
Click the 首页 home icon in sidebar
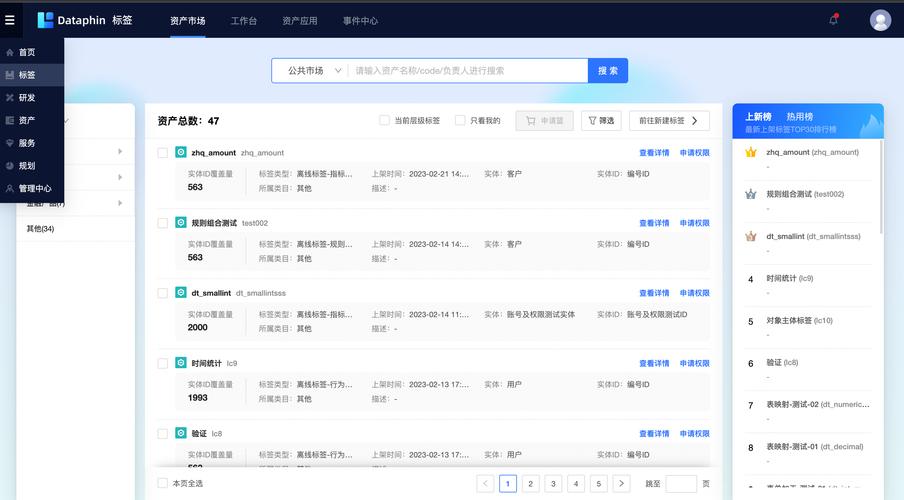click(x=10, y=52)
